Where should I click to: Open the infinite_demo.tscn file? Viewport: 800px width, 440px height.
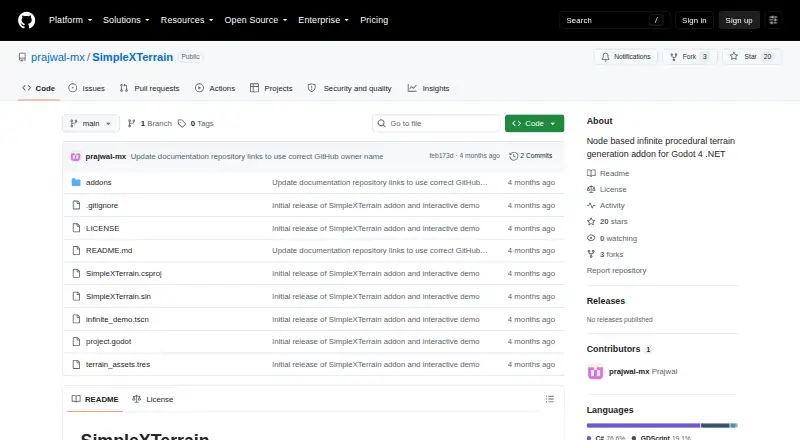(117, 319)
